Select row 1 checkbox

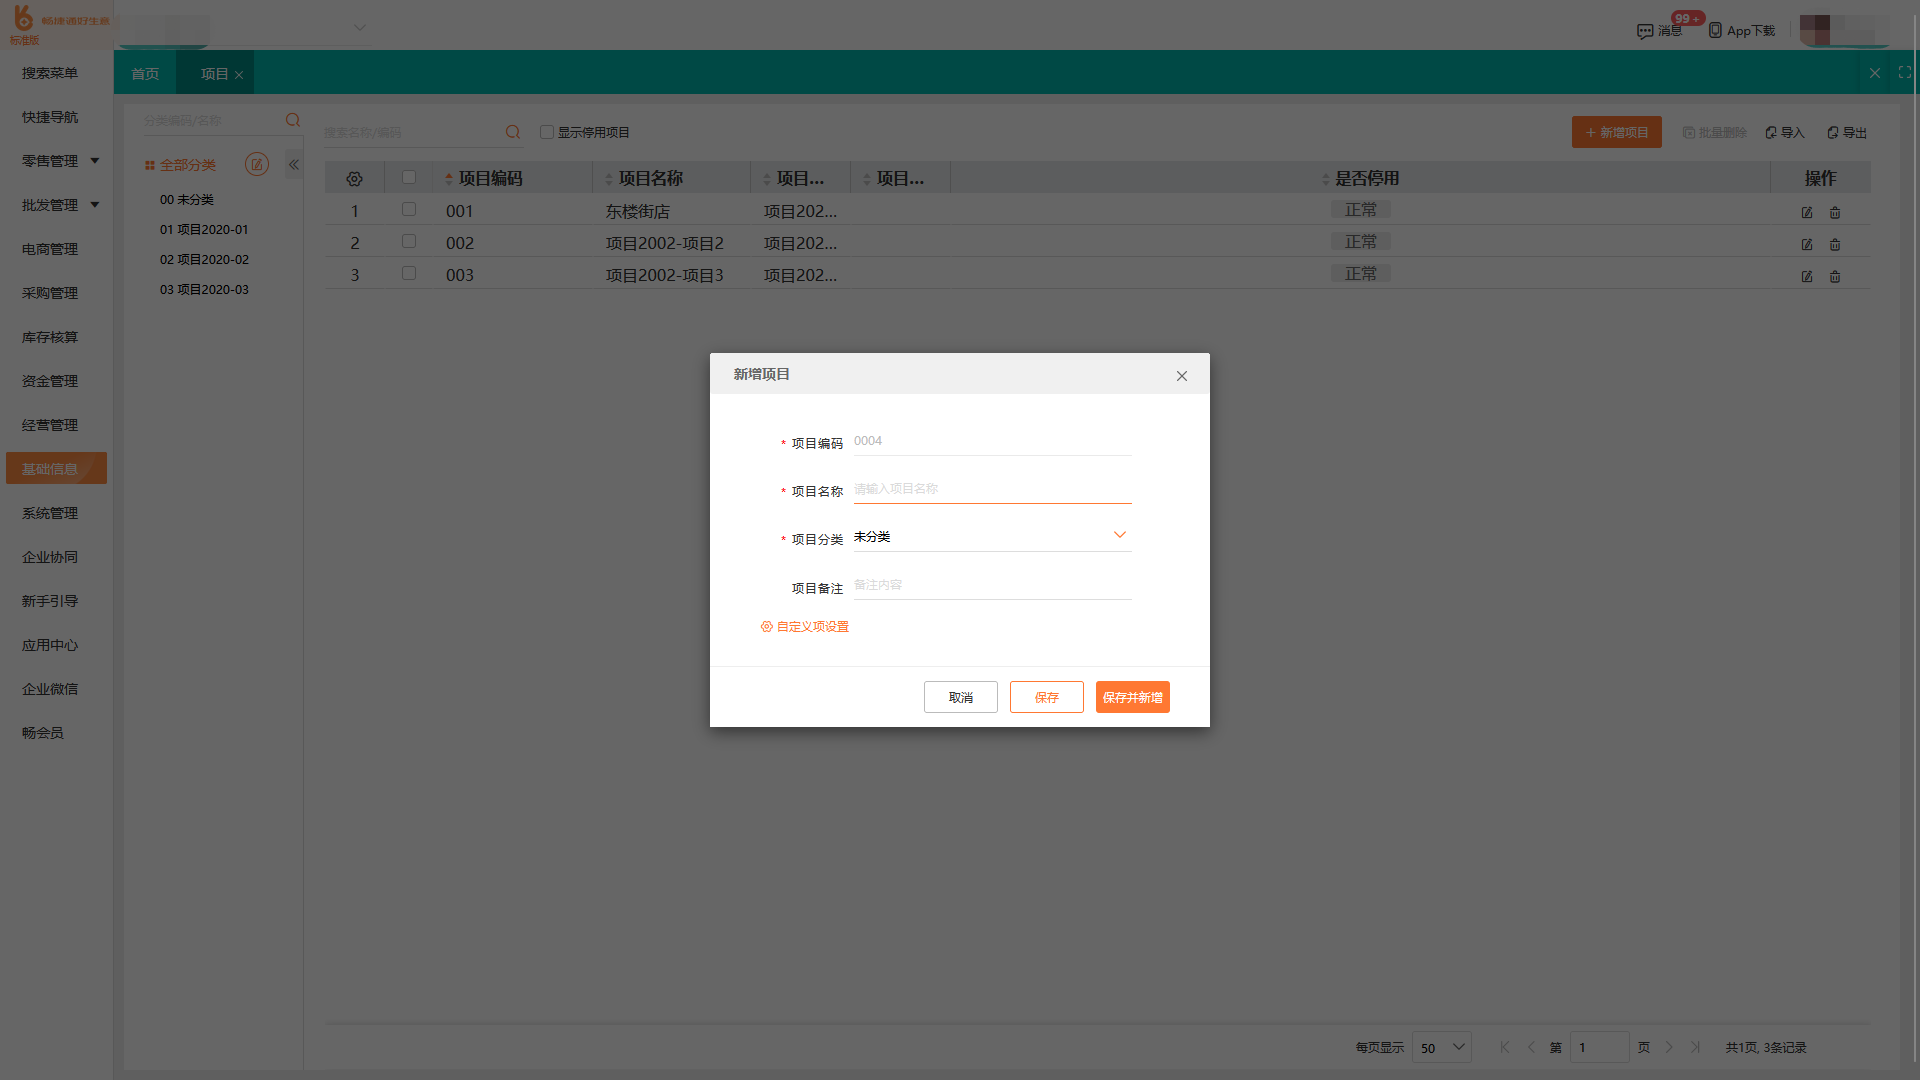point(409,210)
